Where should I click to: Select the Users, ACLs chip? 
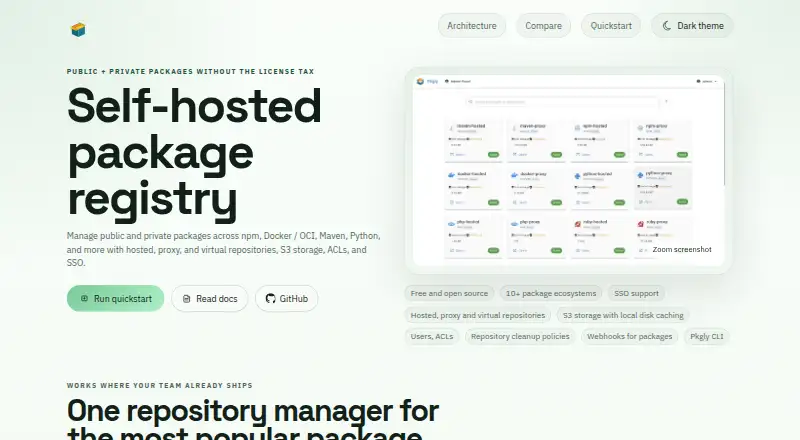point(432,336)
